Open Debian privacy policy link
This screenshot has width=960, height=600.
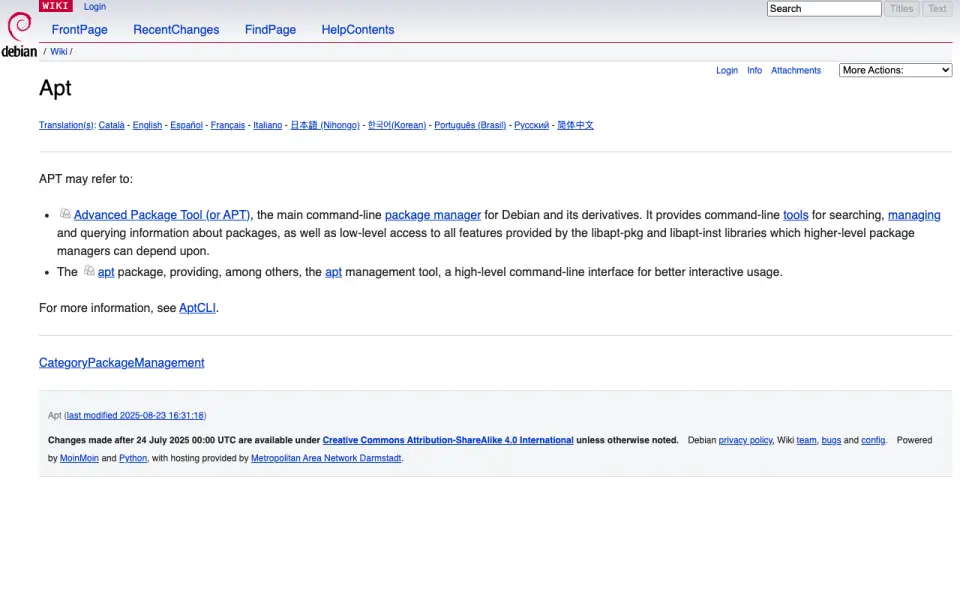coord(745,440)
